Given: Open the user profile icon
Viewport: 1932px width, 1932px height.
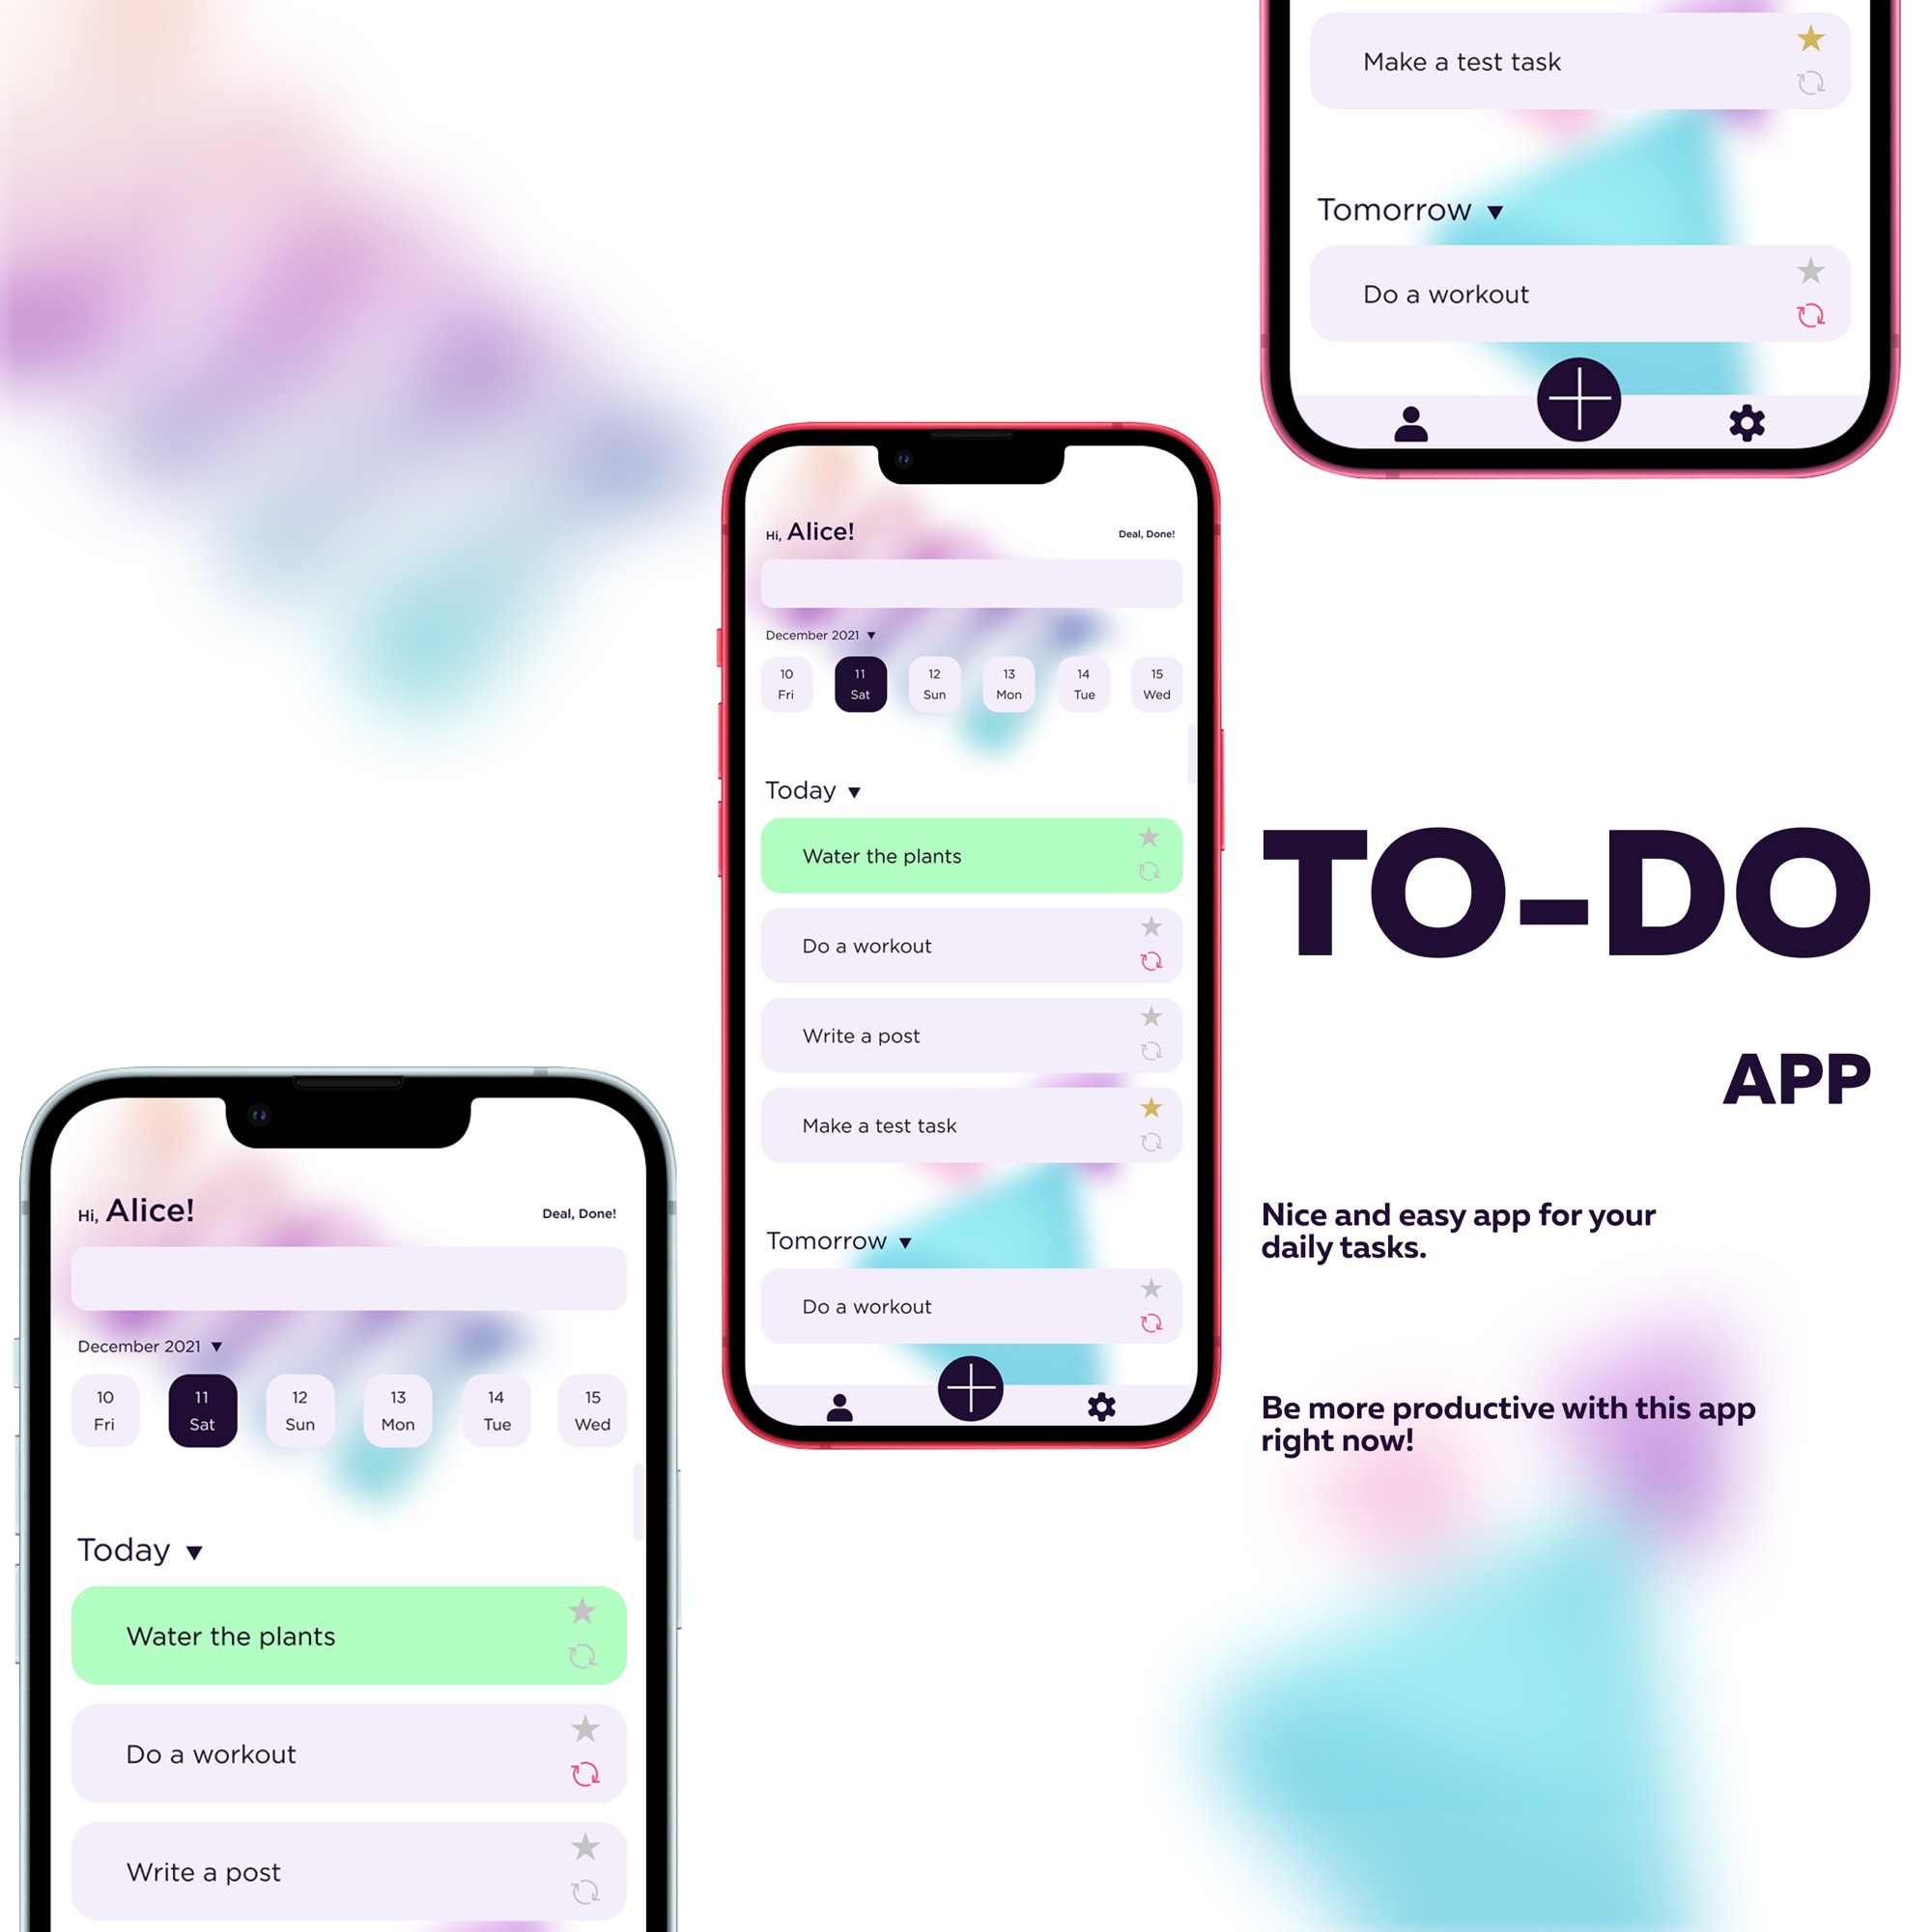Looking at the screenshot, I should pos(840,1406).
